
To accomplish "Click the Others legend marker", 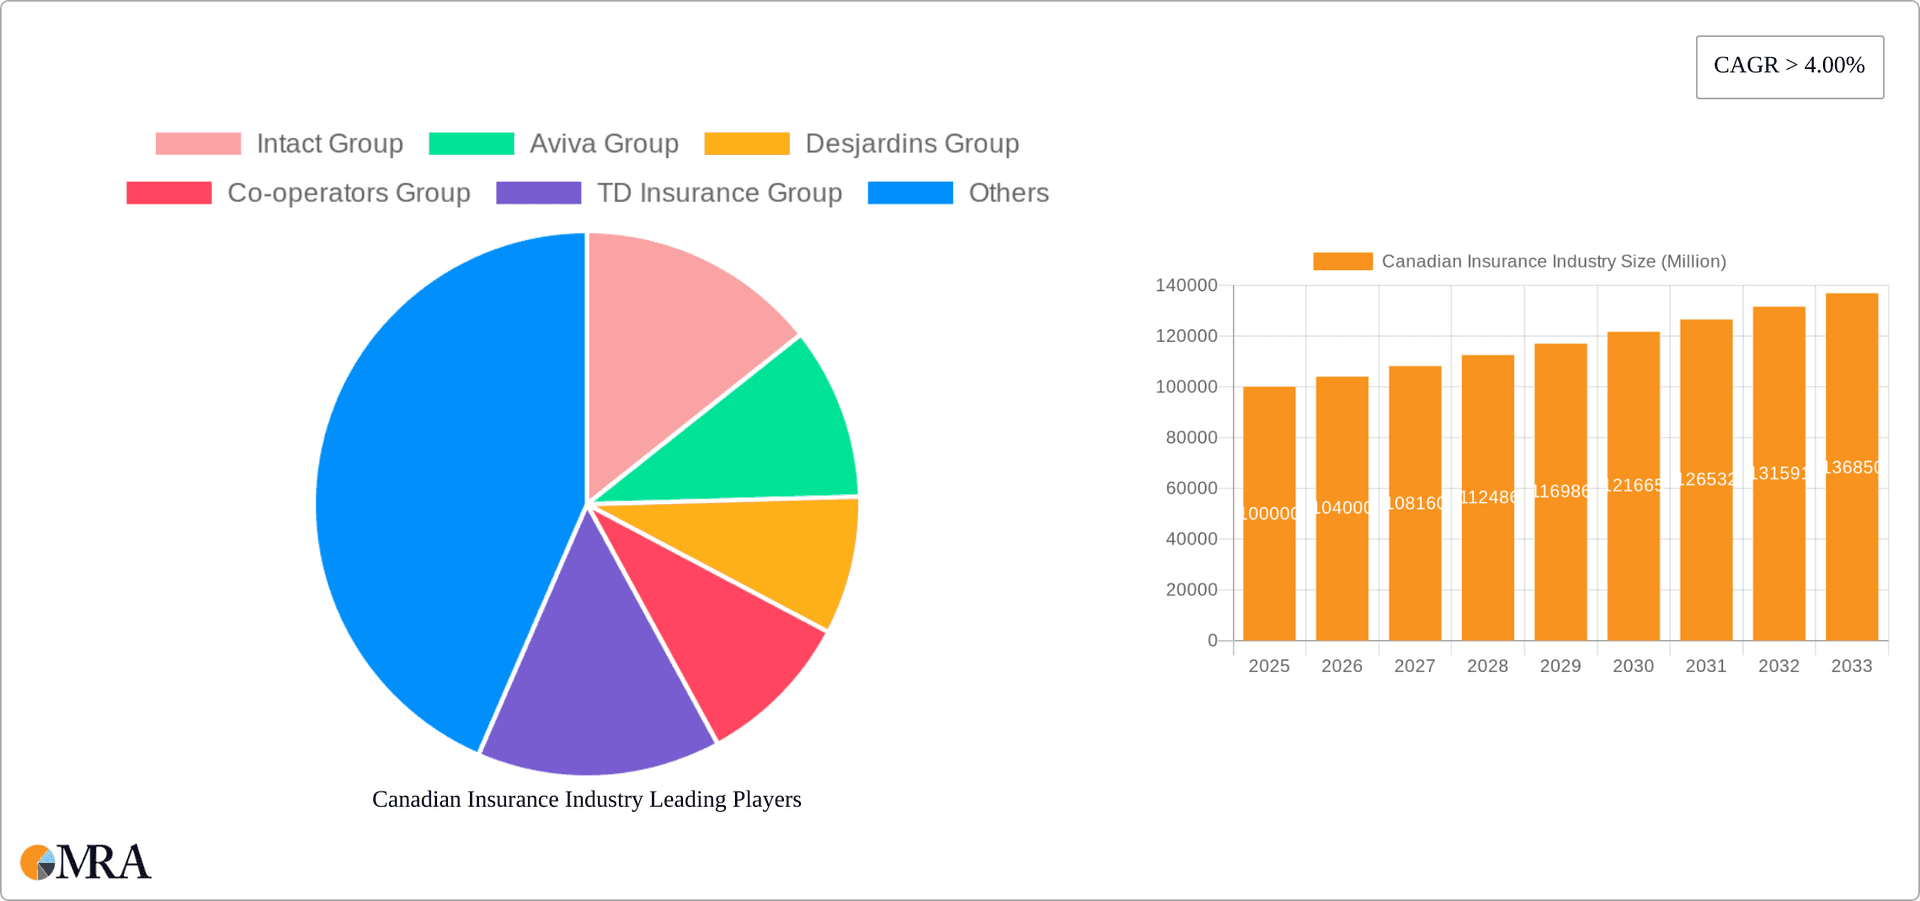I will (x=910, y=192).
